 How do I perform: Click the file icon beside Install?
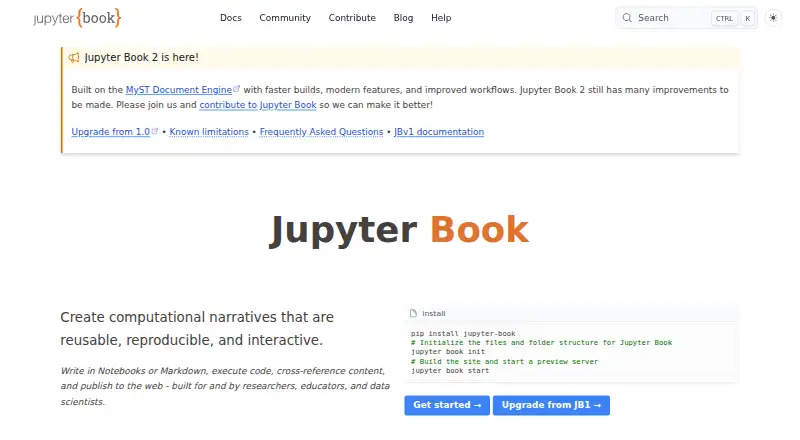pos(413,313)
